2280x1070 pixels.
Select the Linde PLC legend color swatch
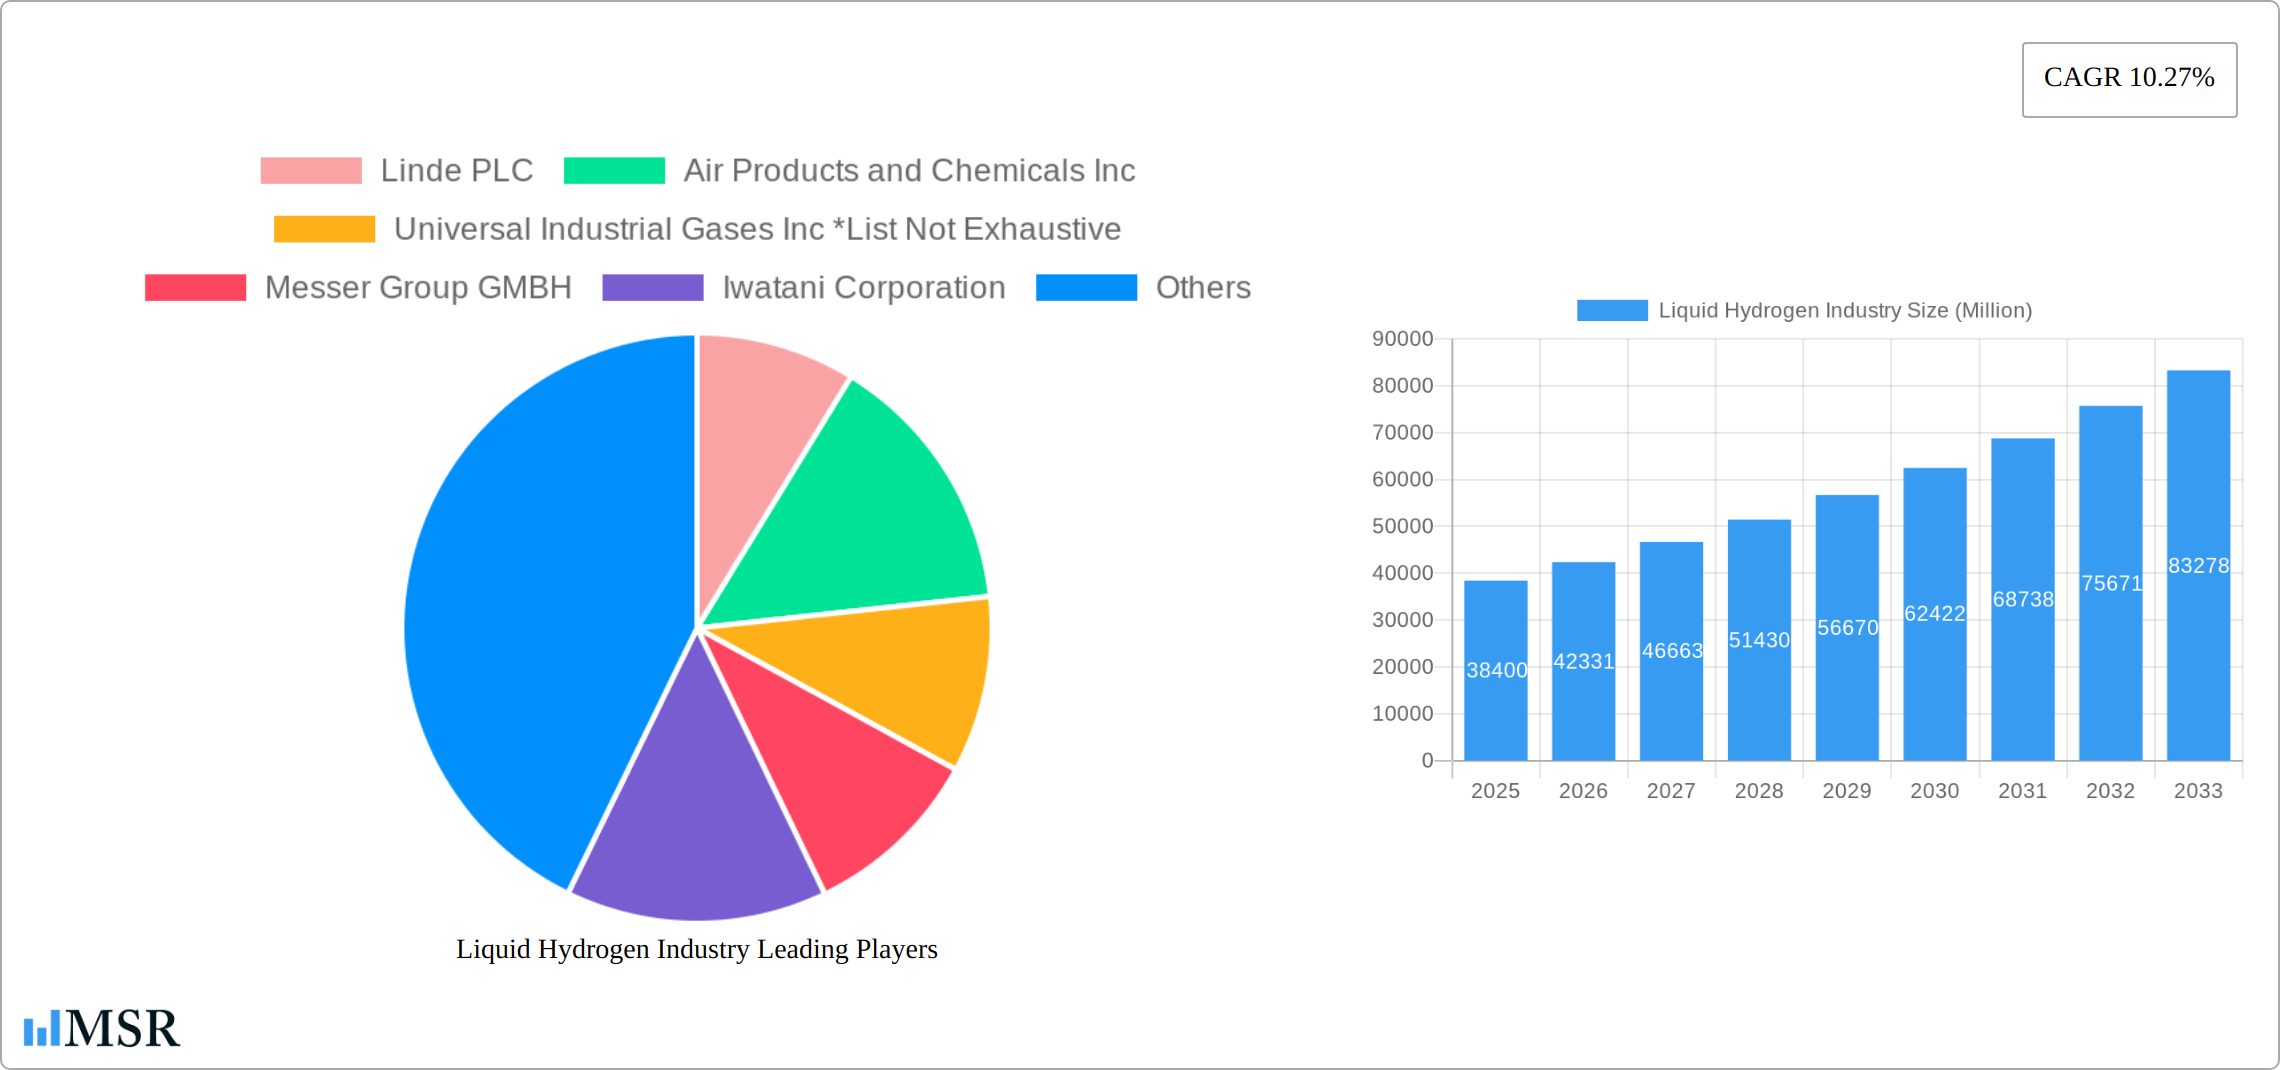click(x=311, y=170)
